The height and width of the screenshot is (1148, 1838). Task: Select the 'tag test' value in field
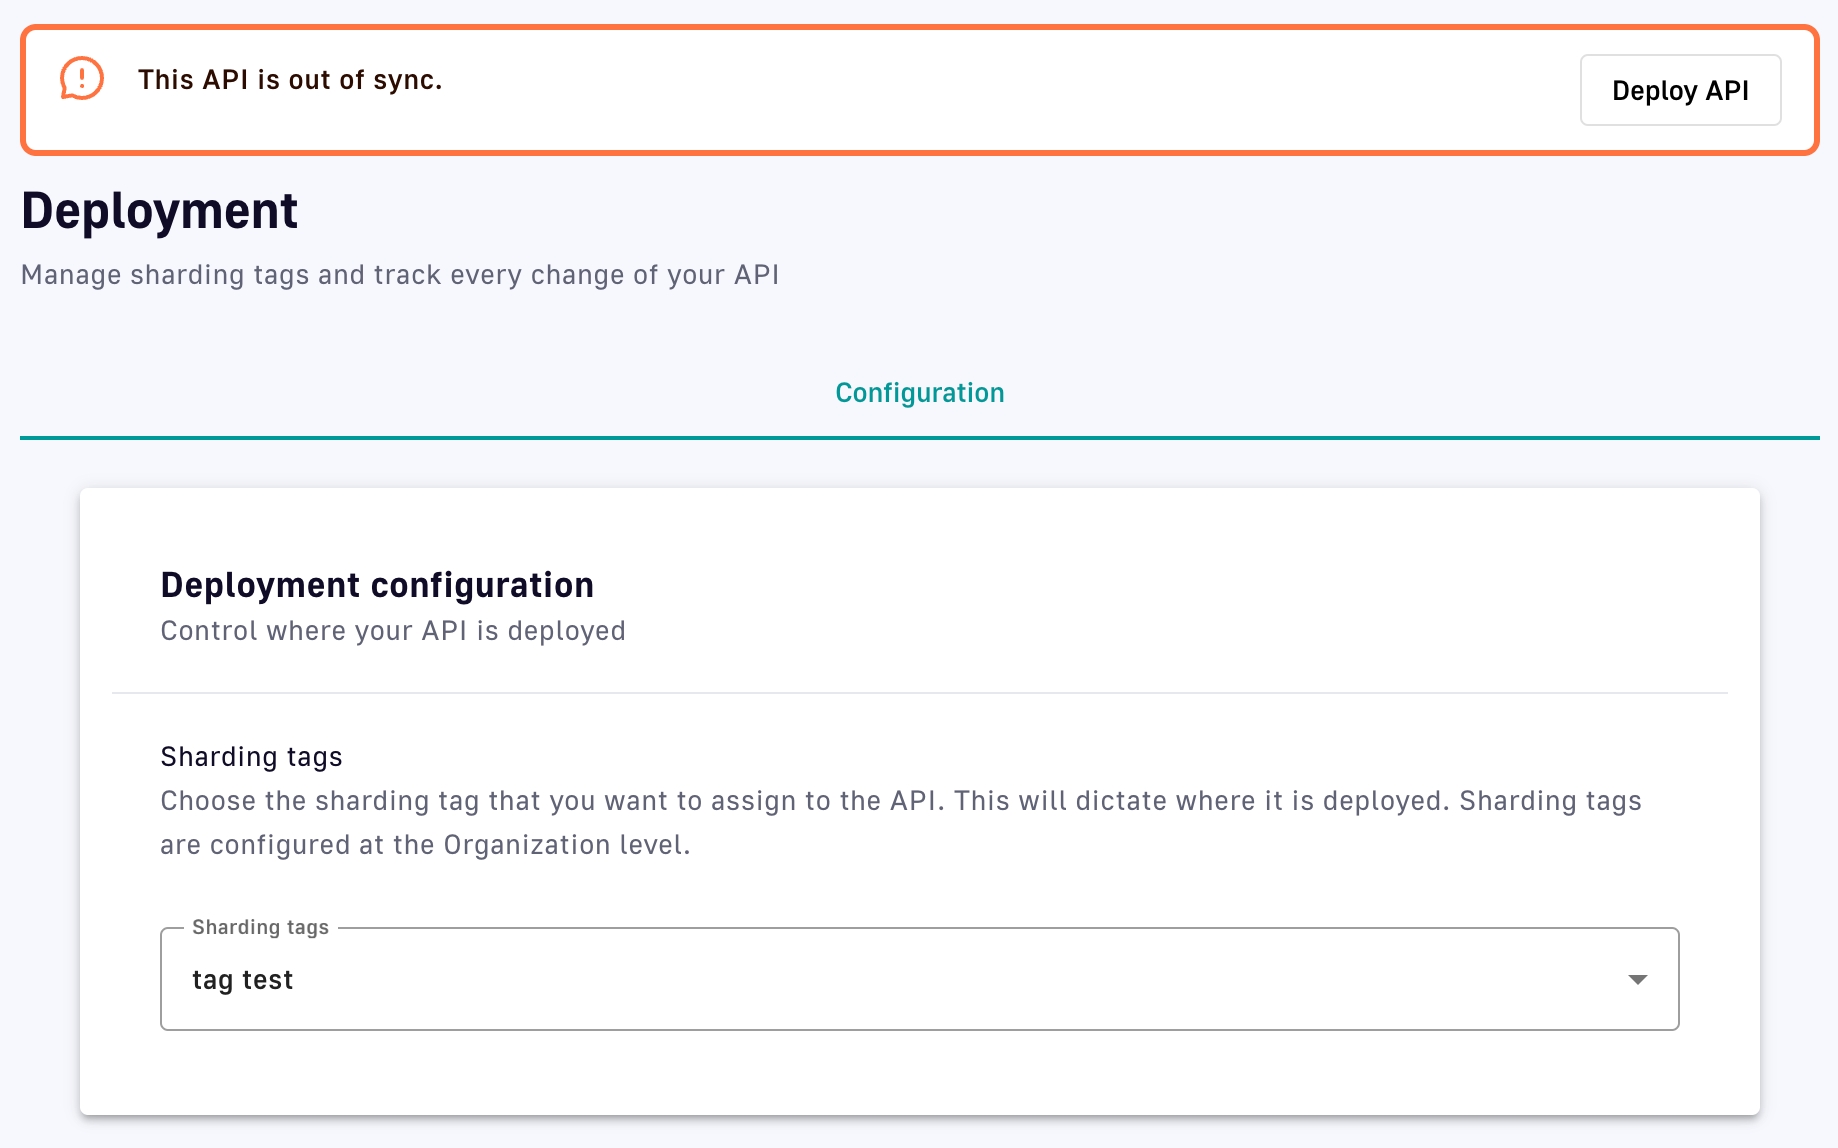coord(243,980)
